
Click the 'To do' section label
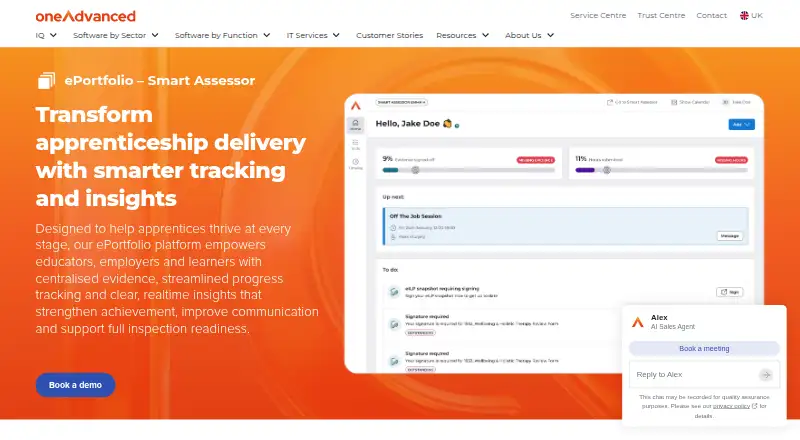pyautogui.click(x=390, y=270)
